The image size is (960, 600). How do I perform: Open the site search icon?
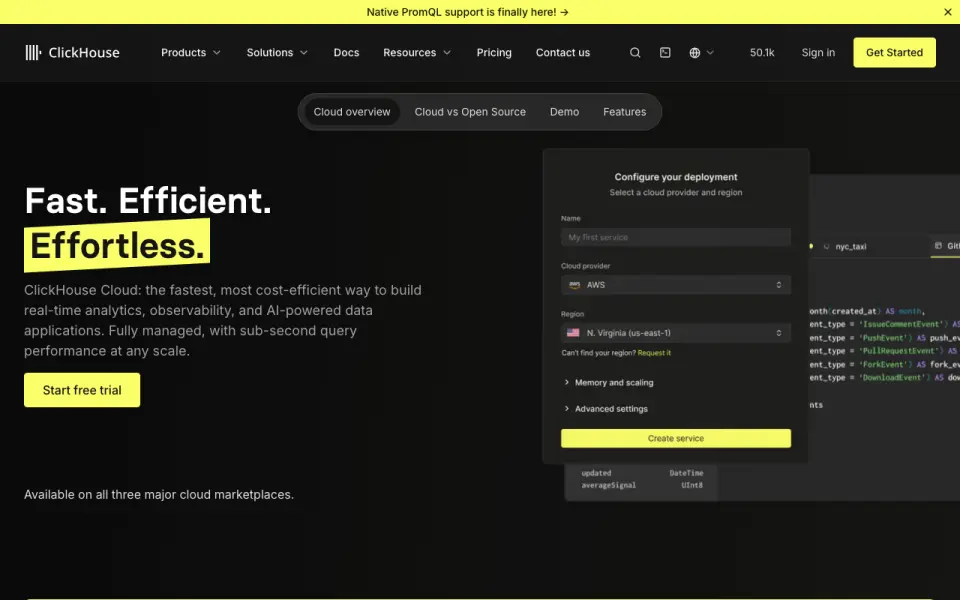point(635,53)
